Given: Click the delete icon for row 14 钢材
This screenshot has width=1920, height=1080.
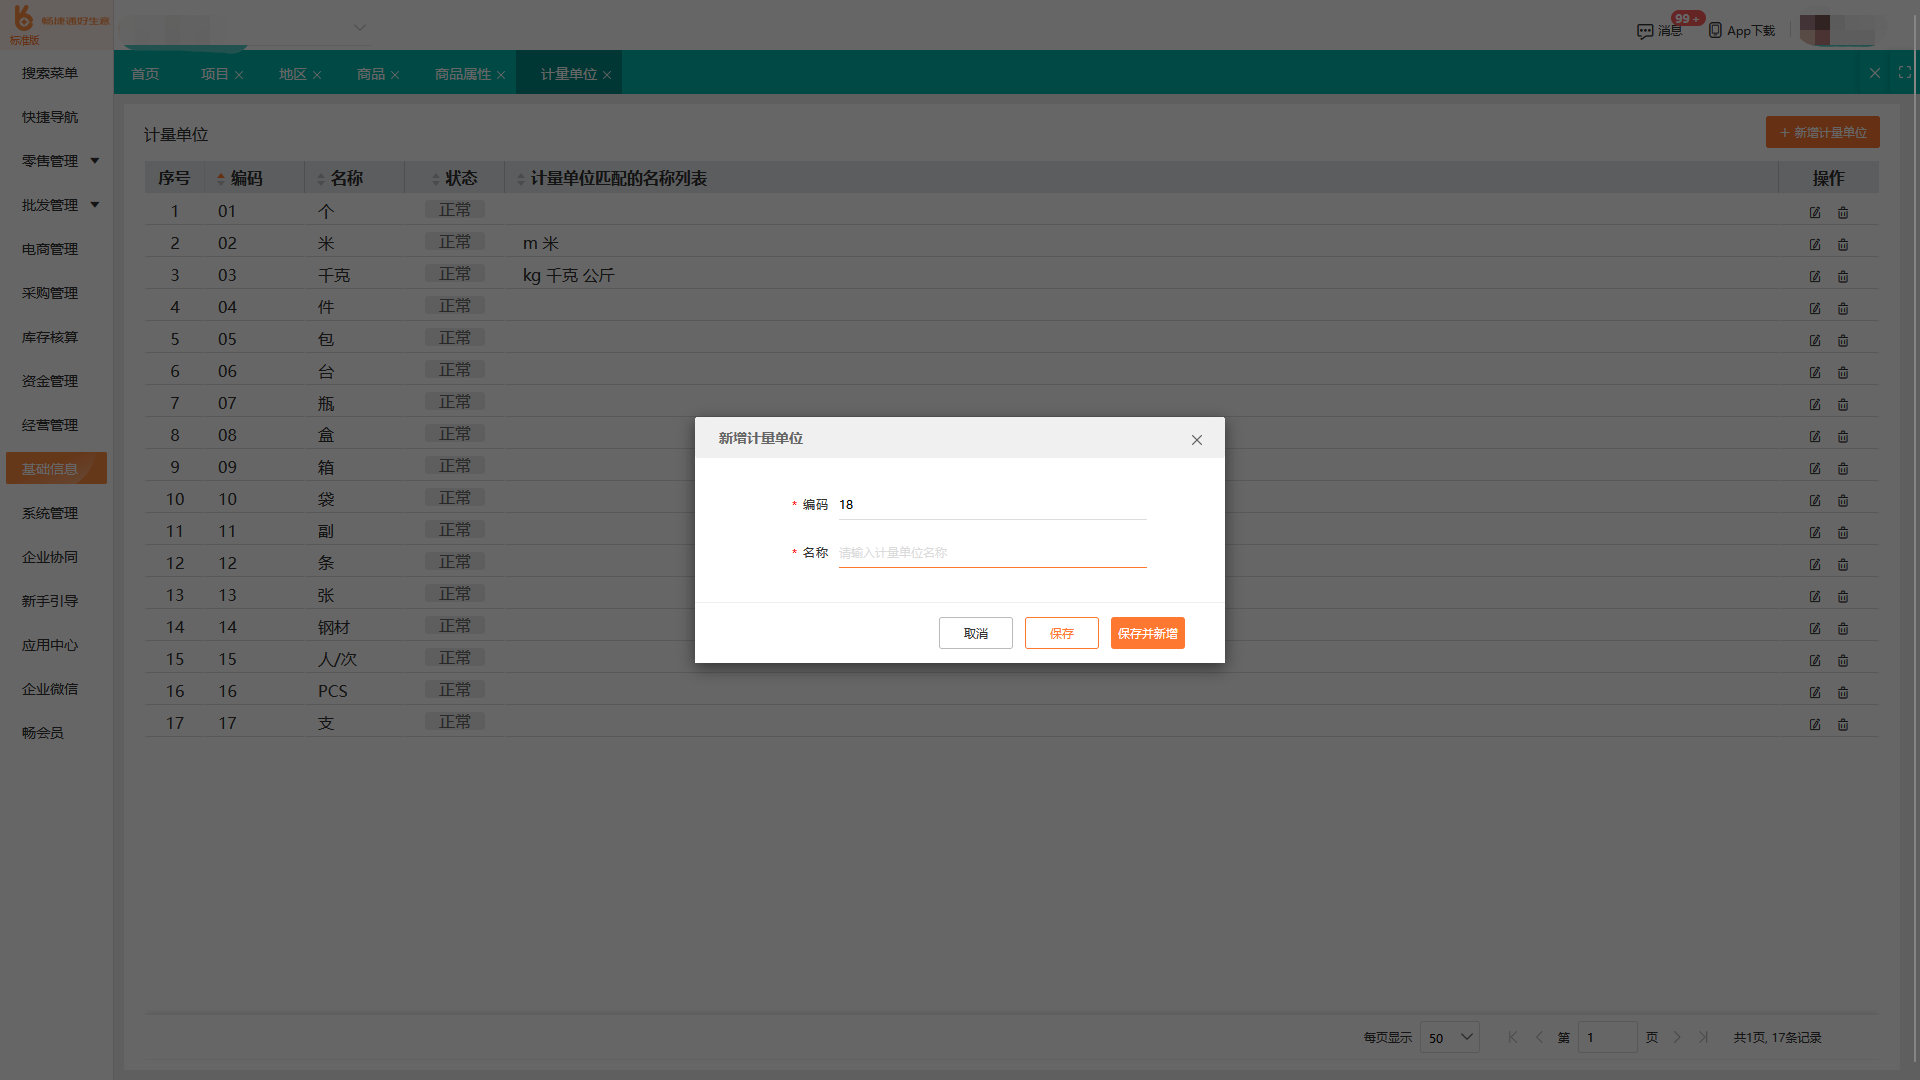Looking at the screenshot, I should pyautogui.click(x=1844, y=628).
